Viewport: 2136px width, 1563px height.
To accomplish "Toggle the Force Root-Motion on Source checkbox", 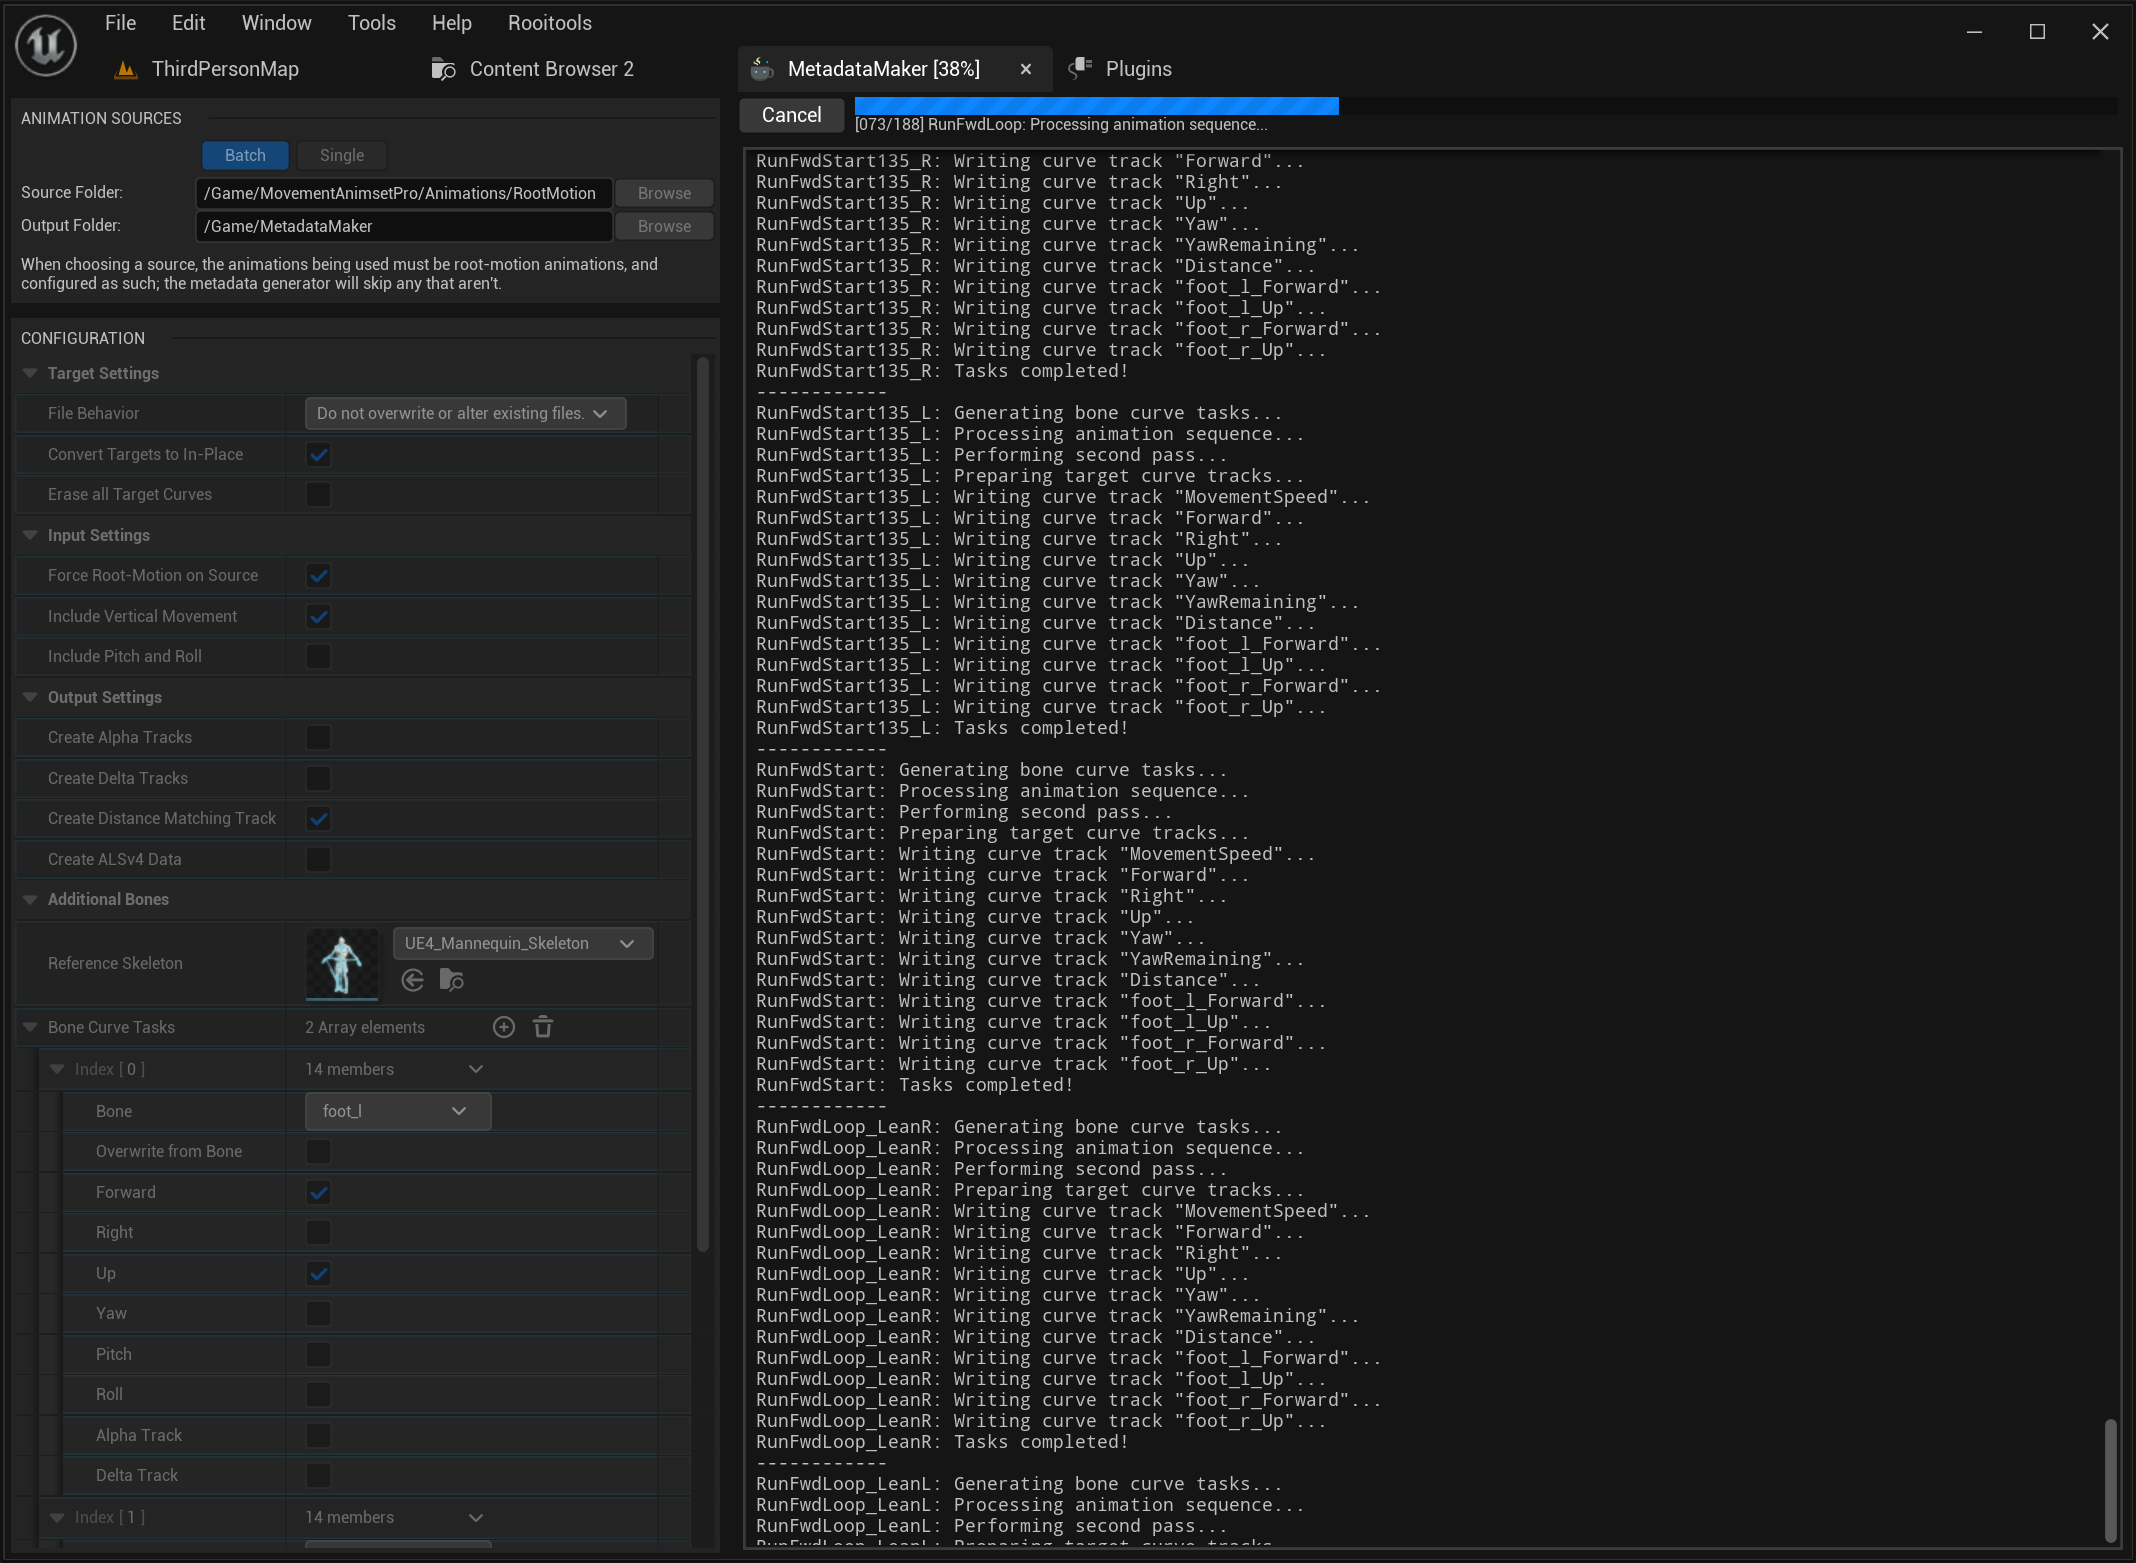I will (x=318, y=576).
